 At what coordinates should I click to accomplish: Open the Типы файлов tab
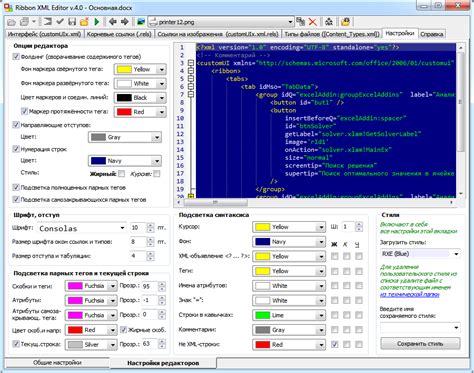pyautogui.click(x=331, y=34)
